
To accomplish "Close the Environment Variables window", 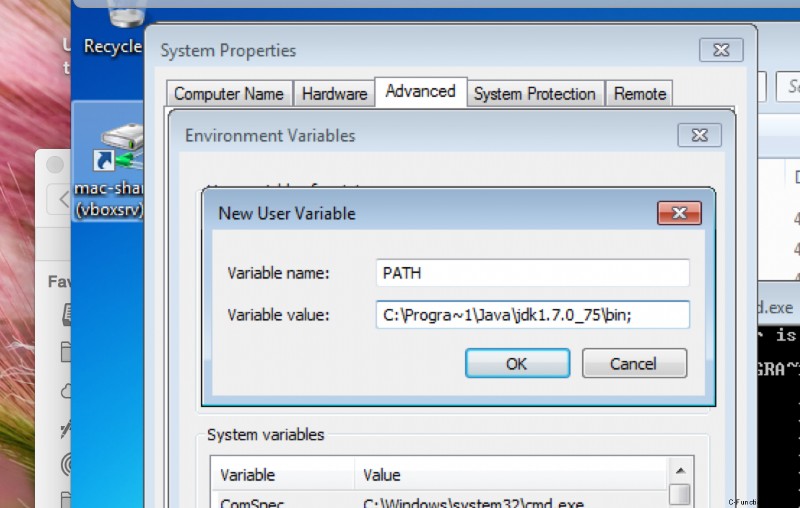I will pyautogui.click(x=699, y=135).
